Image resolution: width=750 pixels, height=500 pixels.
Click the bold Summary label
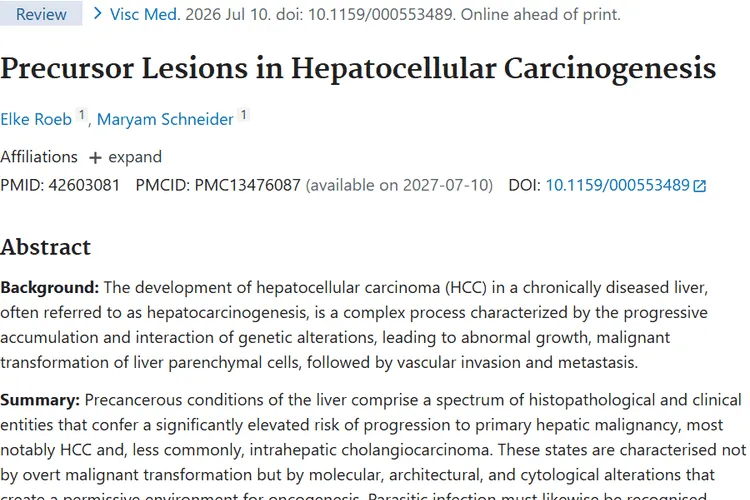[40, 400]
